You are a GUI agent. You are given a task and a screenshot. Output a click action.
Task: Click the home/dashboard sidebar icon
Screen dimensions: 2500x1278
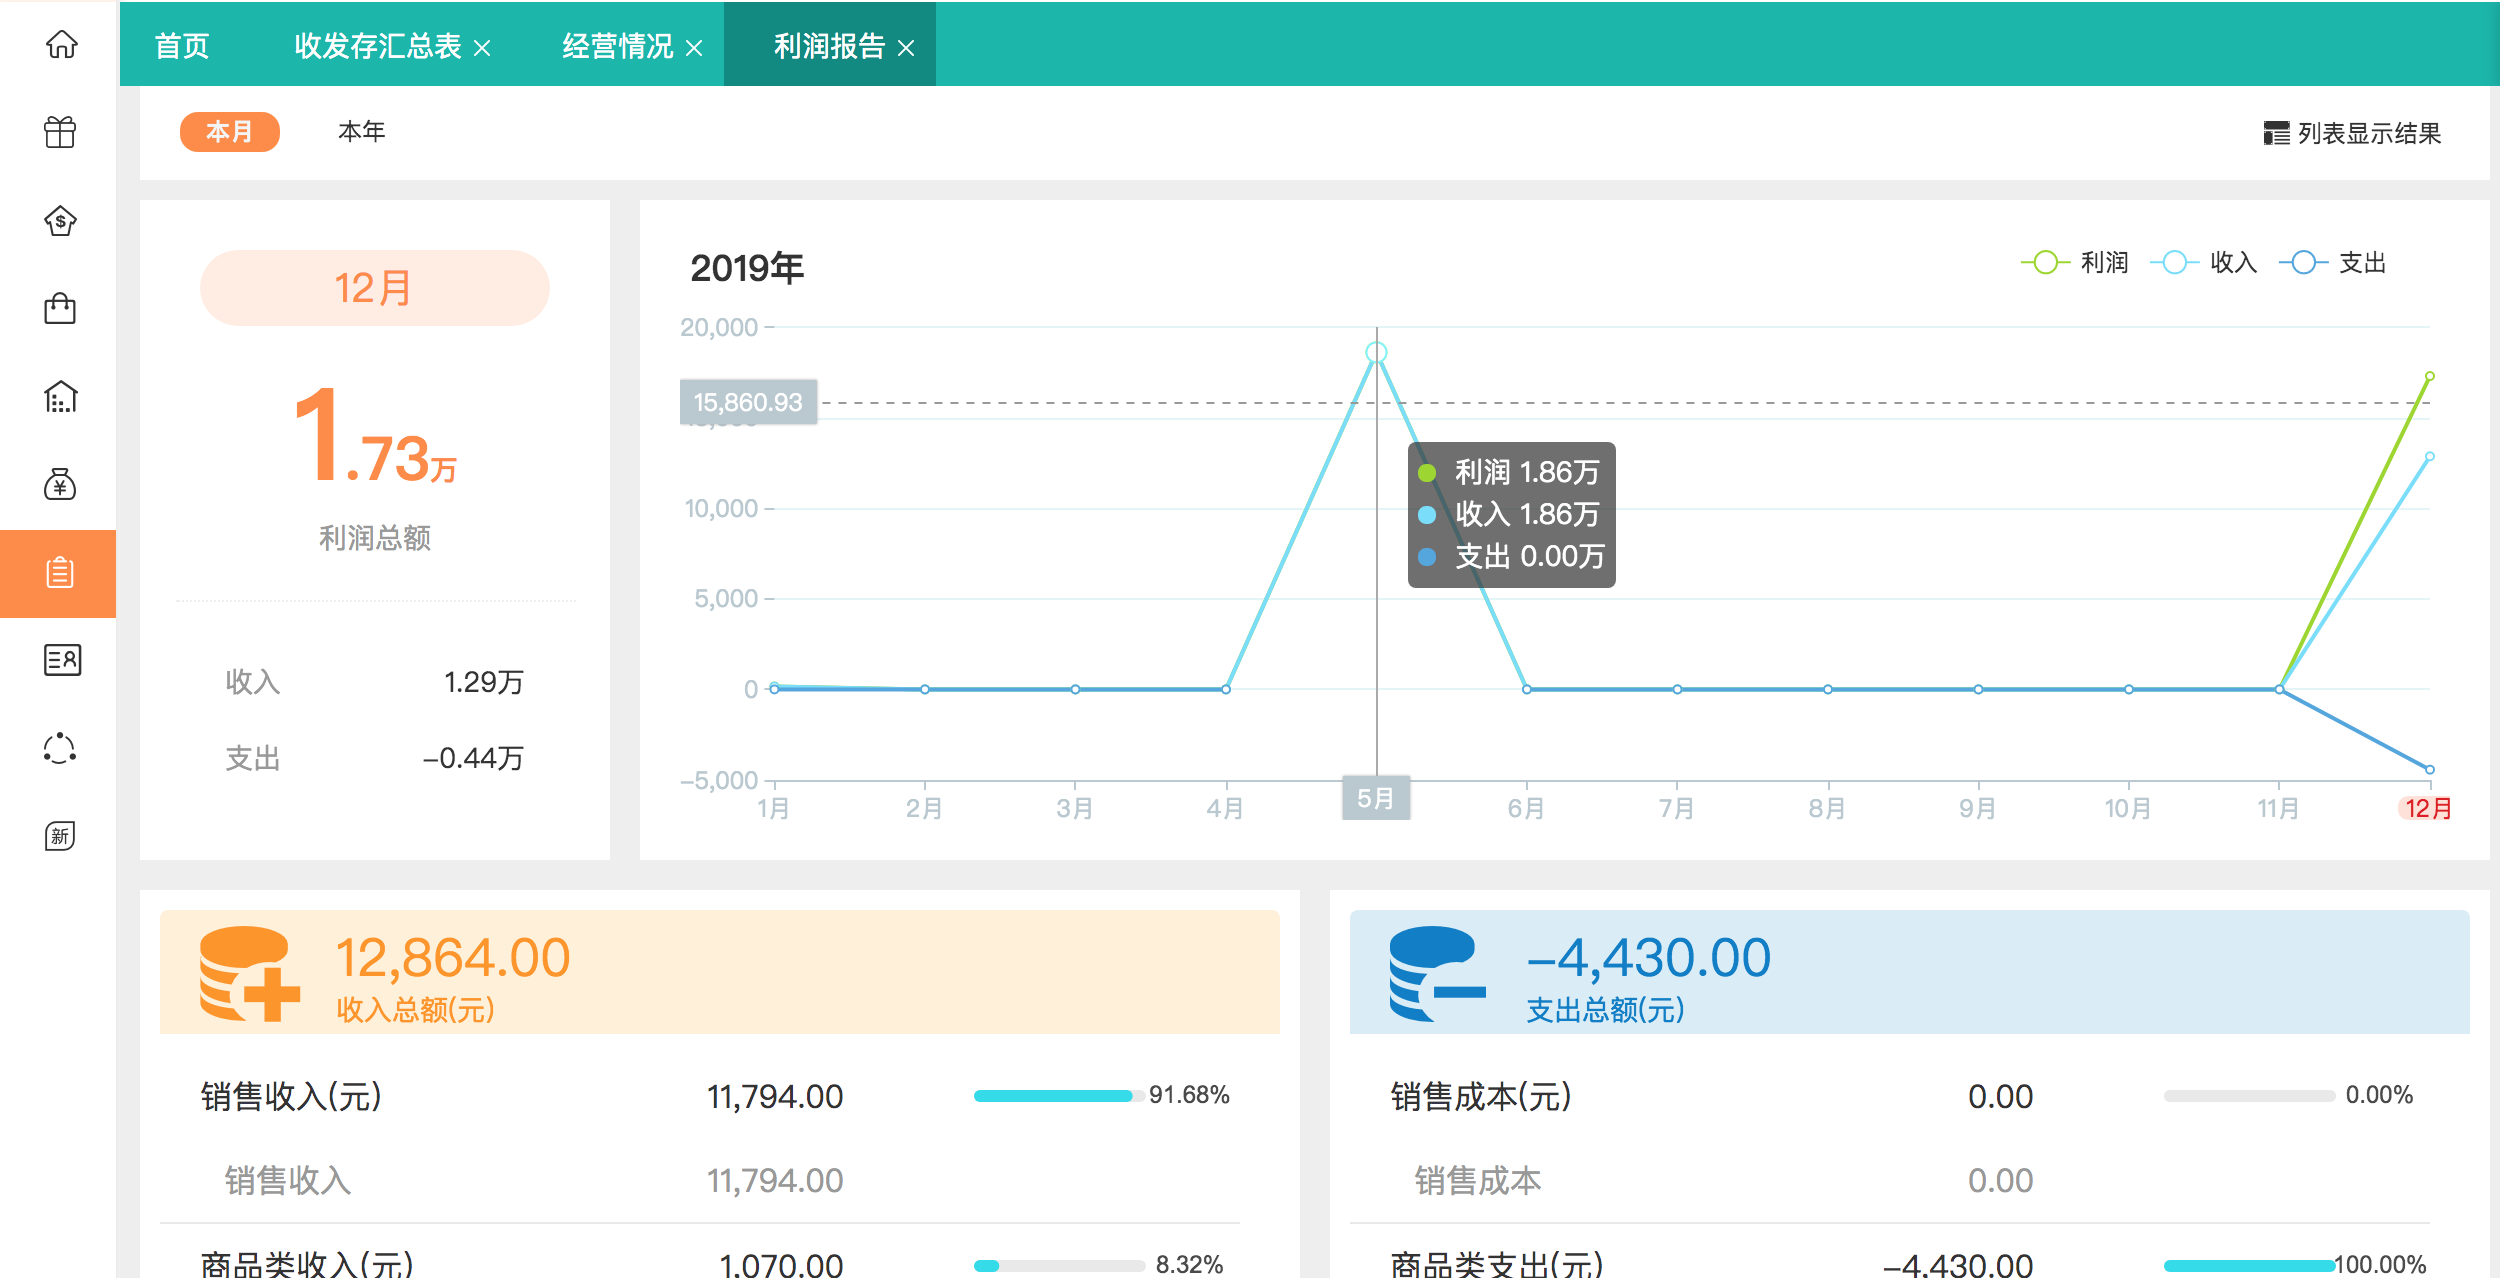(x=62, y=44)
